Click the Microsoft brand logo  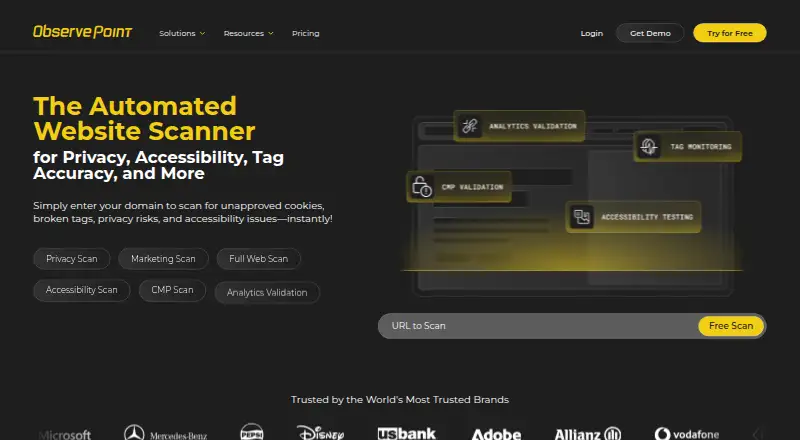[x=65, y=434]
